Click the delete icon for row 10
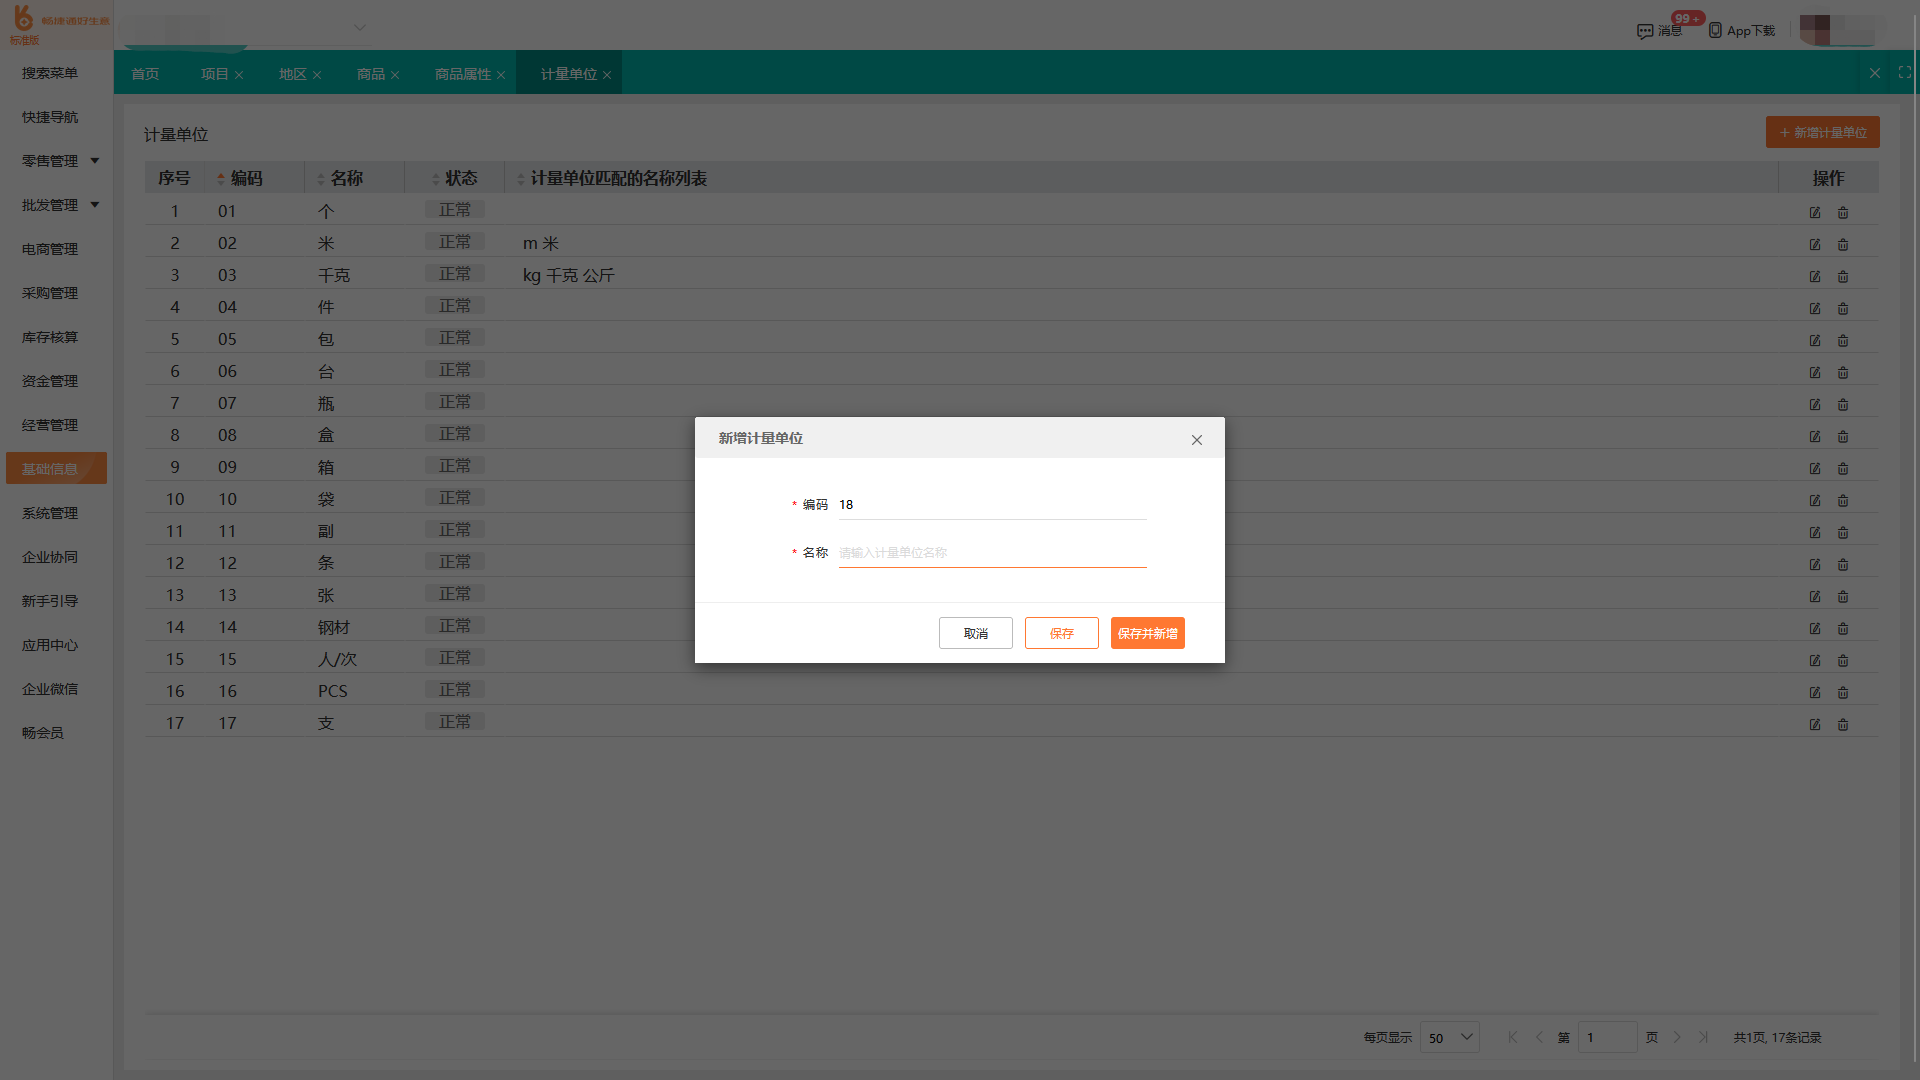 (x=1844, y=498)
